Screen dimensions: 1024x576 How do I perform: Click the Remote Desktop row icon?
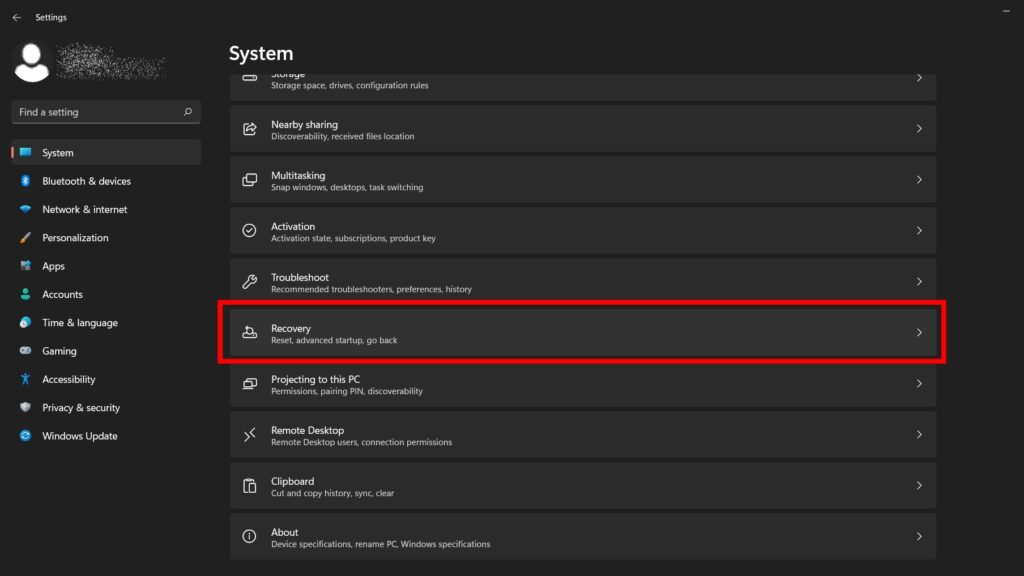pos(250,435)
